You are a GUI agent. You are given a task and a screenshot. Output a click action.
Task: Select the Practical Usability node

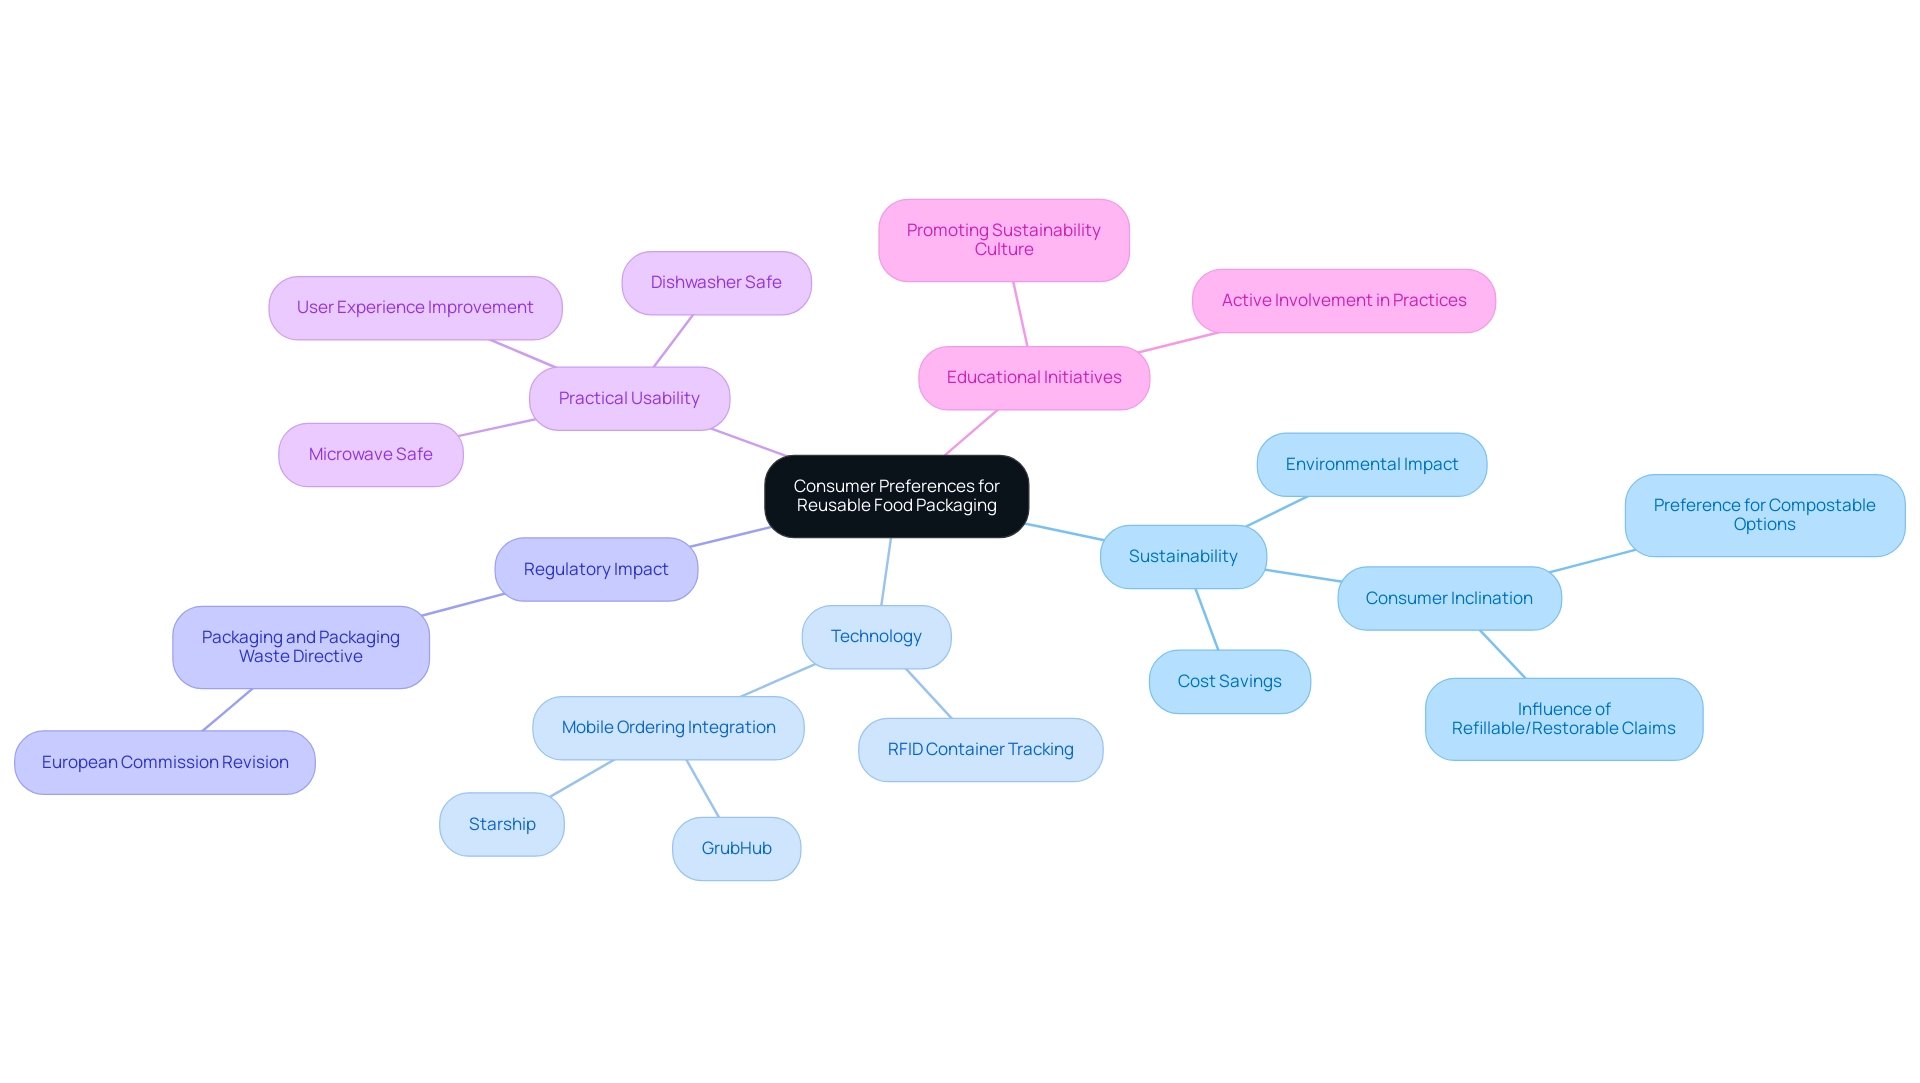coord(629,397)
